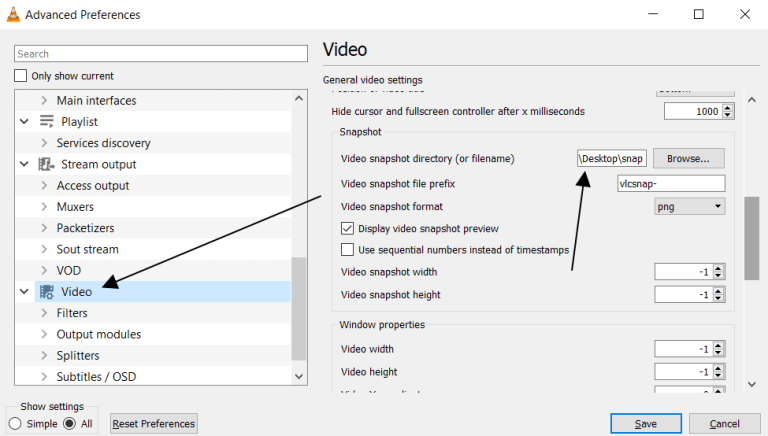Viewport: 768px width, 436px height.
Task: Open the Video snapshot format dropdown
Action: (x=688, y=206)
